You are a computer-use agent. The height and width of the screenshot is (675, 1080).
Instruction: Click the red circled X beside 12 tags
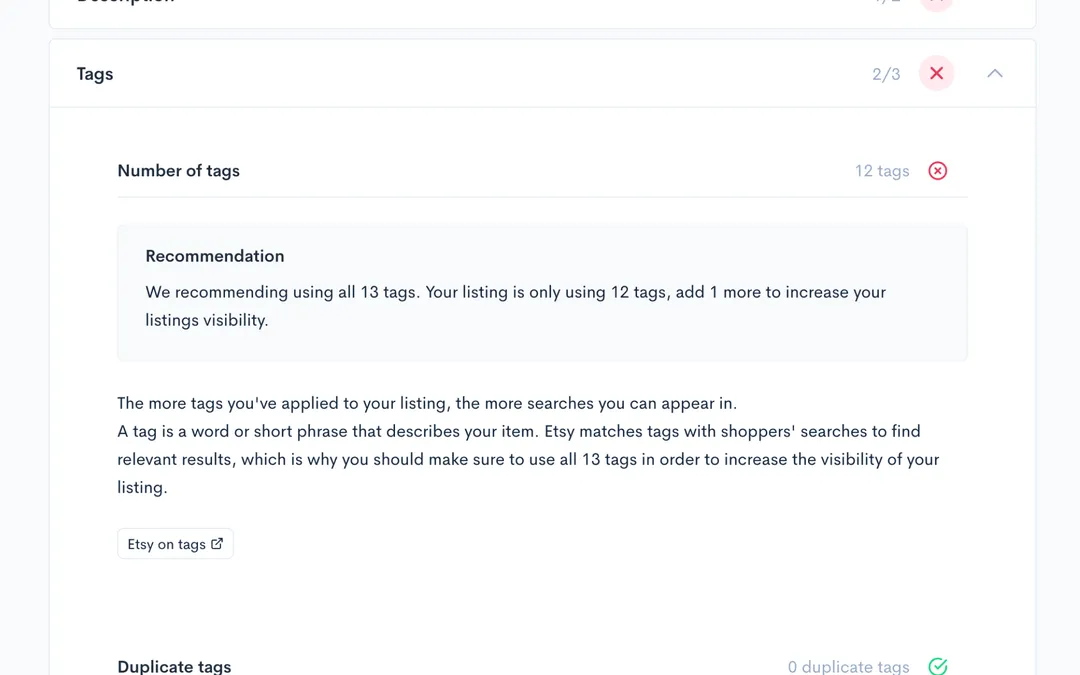coord(938,171)
